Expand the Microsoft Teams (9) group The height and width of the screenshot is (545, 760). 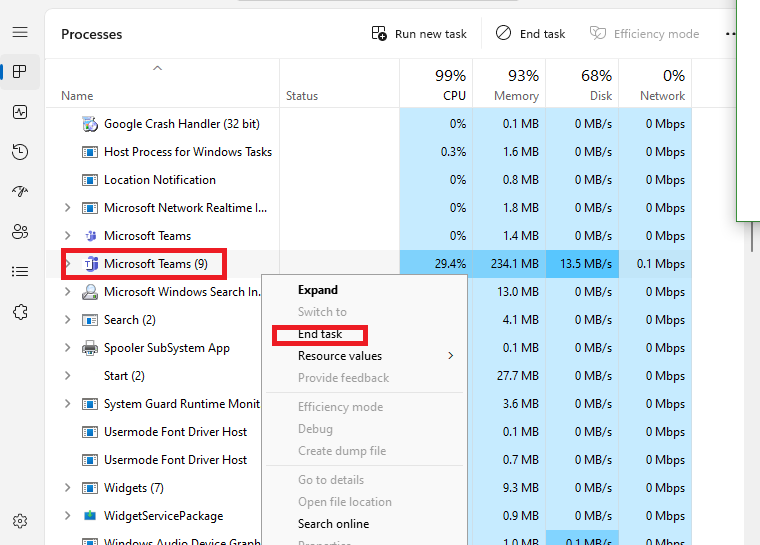tap(67, 264)
